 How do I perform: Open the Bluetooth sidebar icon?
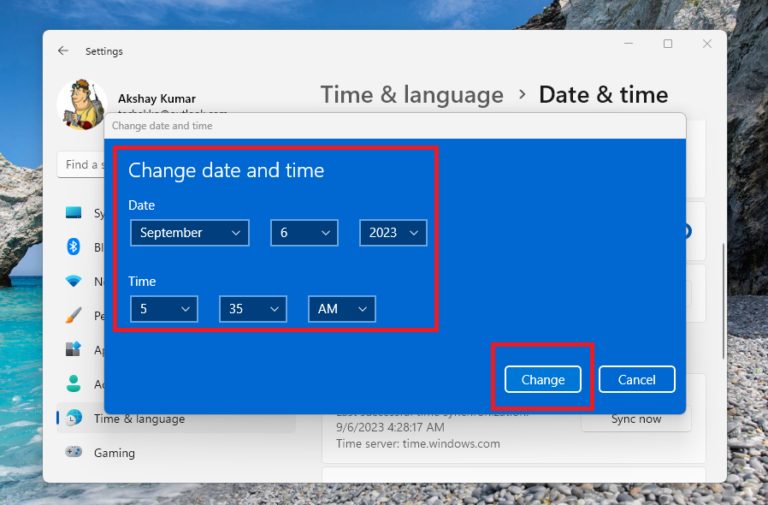(73, 246)
